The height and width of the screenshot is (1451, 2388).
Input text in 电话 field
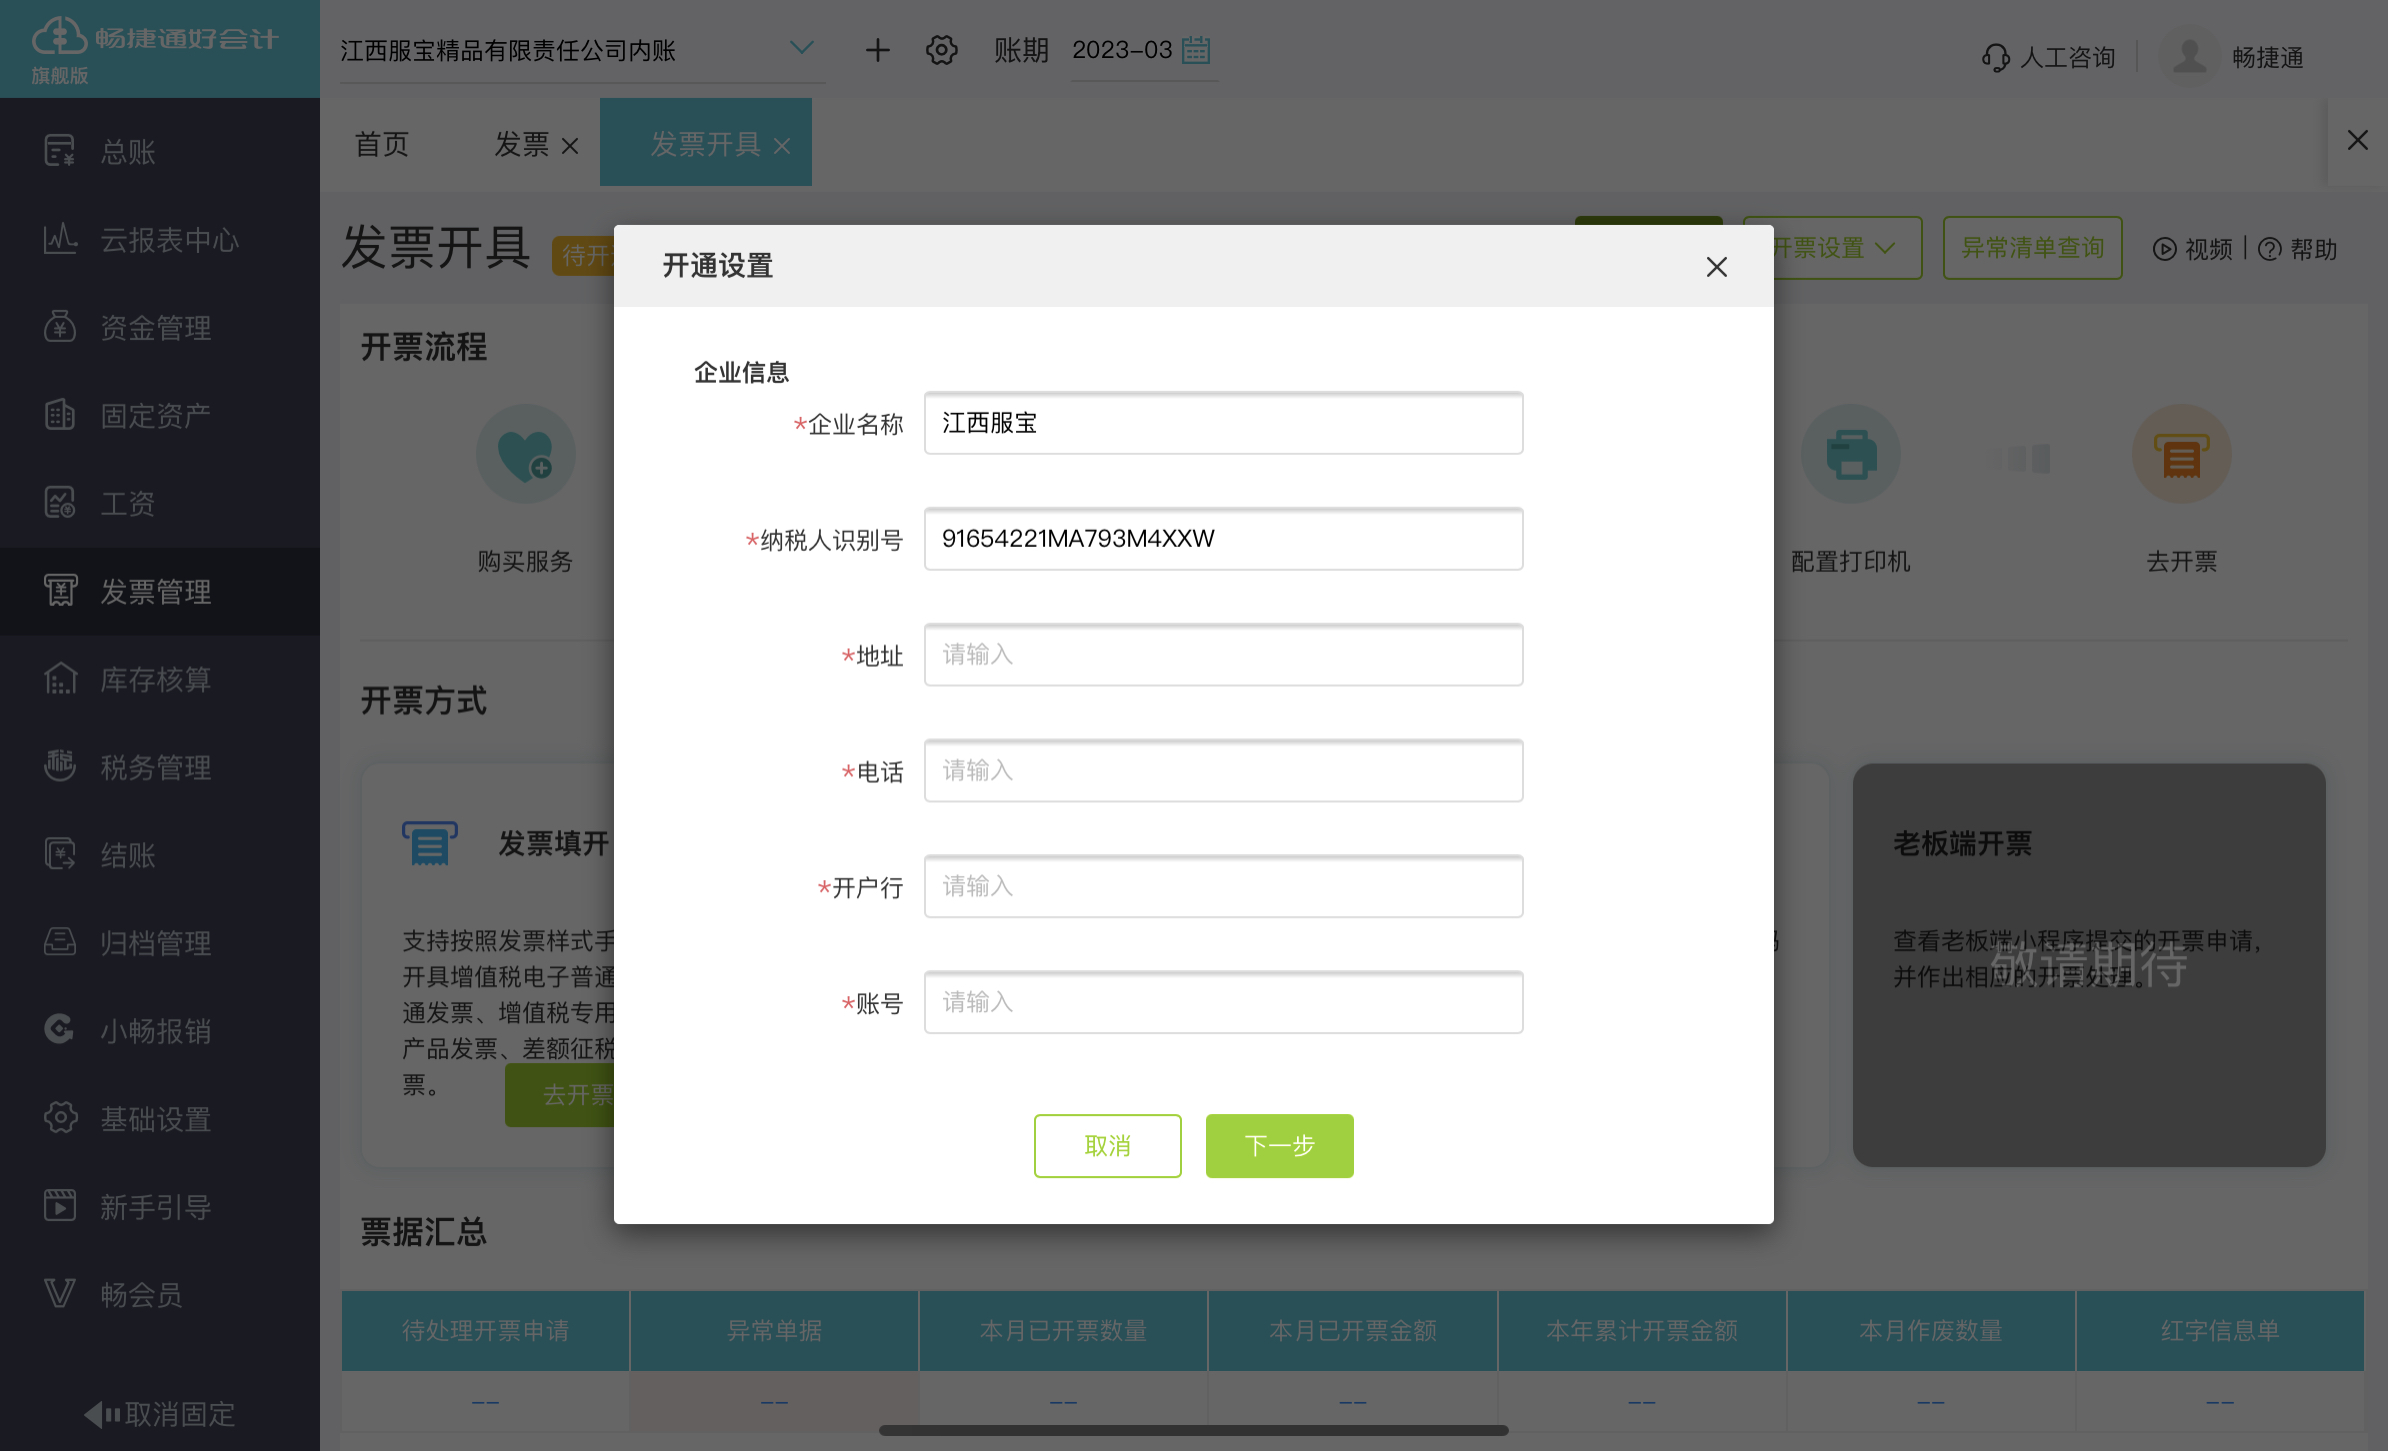click(x=1221, y=771)
